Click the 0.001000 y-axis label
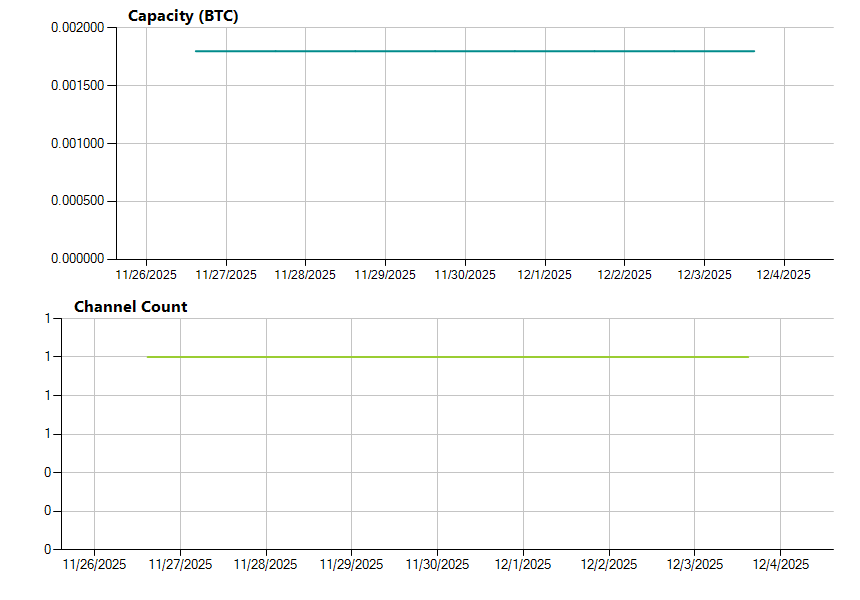Viewport: 860px width, 600px height. (x=77, y=144)
